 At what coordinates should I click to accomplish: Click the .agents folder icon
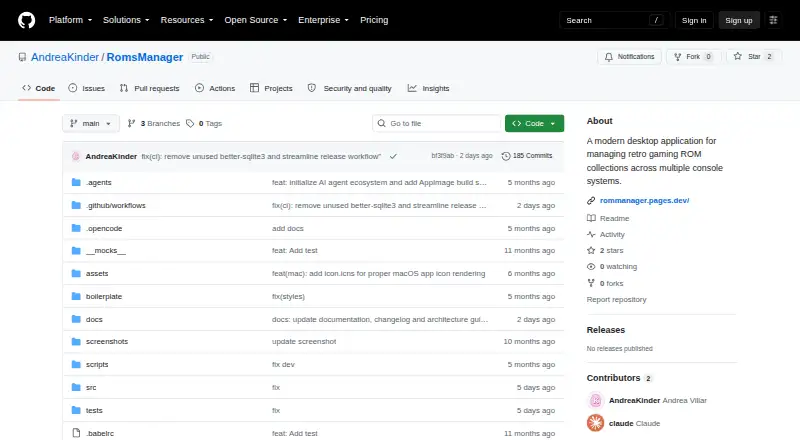76,182
